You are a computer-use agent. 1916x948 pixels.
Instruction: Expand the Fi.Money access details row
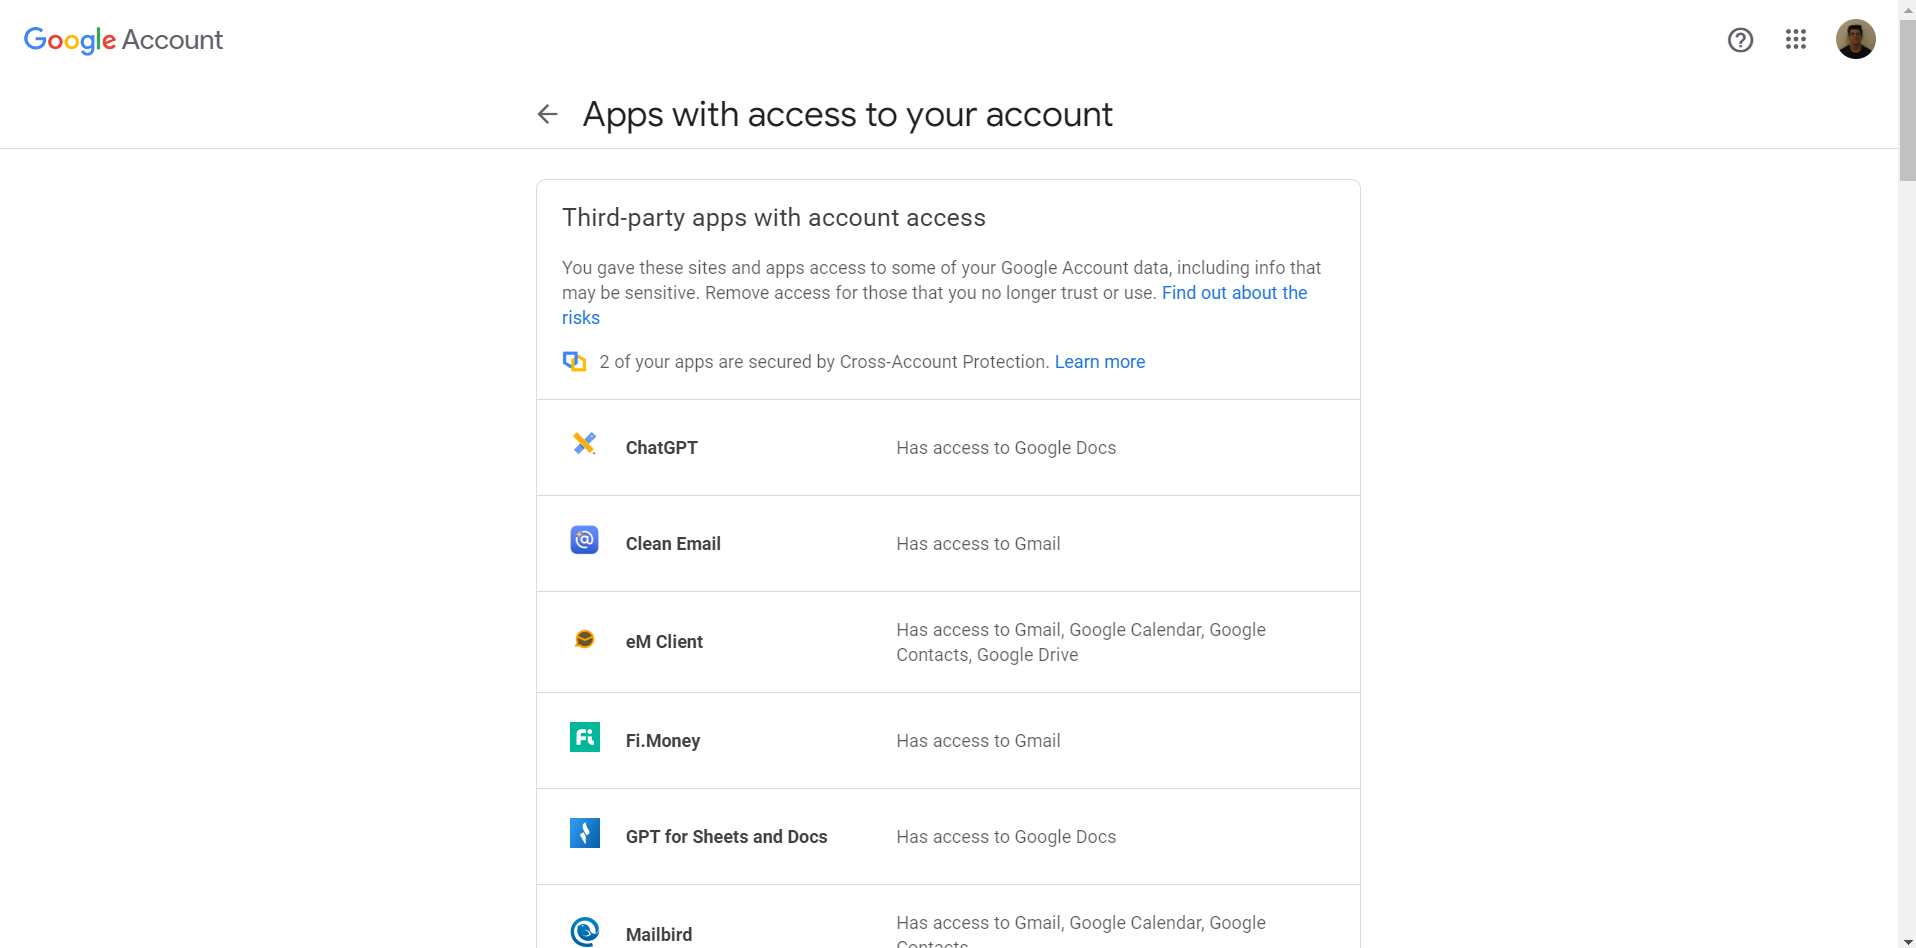(x=948, y=740)
